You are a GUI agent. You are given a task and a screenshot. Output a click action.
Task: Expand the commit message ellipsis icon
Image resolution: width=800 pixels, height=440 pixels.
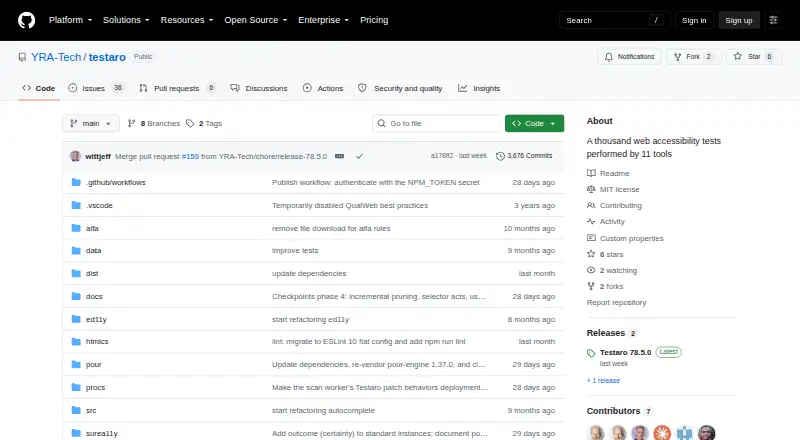(339, 156)
